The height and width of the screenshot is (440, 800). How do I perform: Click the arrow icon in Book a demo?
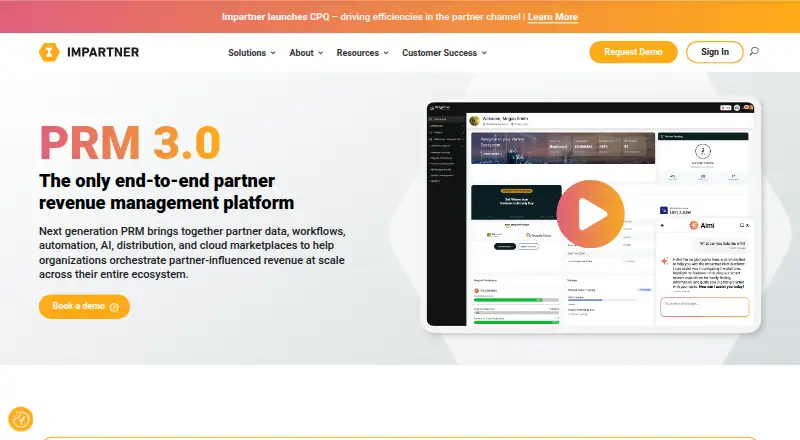pos(114,307)
